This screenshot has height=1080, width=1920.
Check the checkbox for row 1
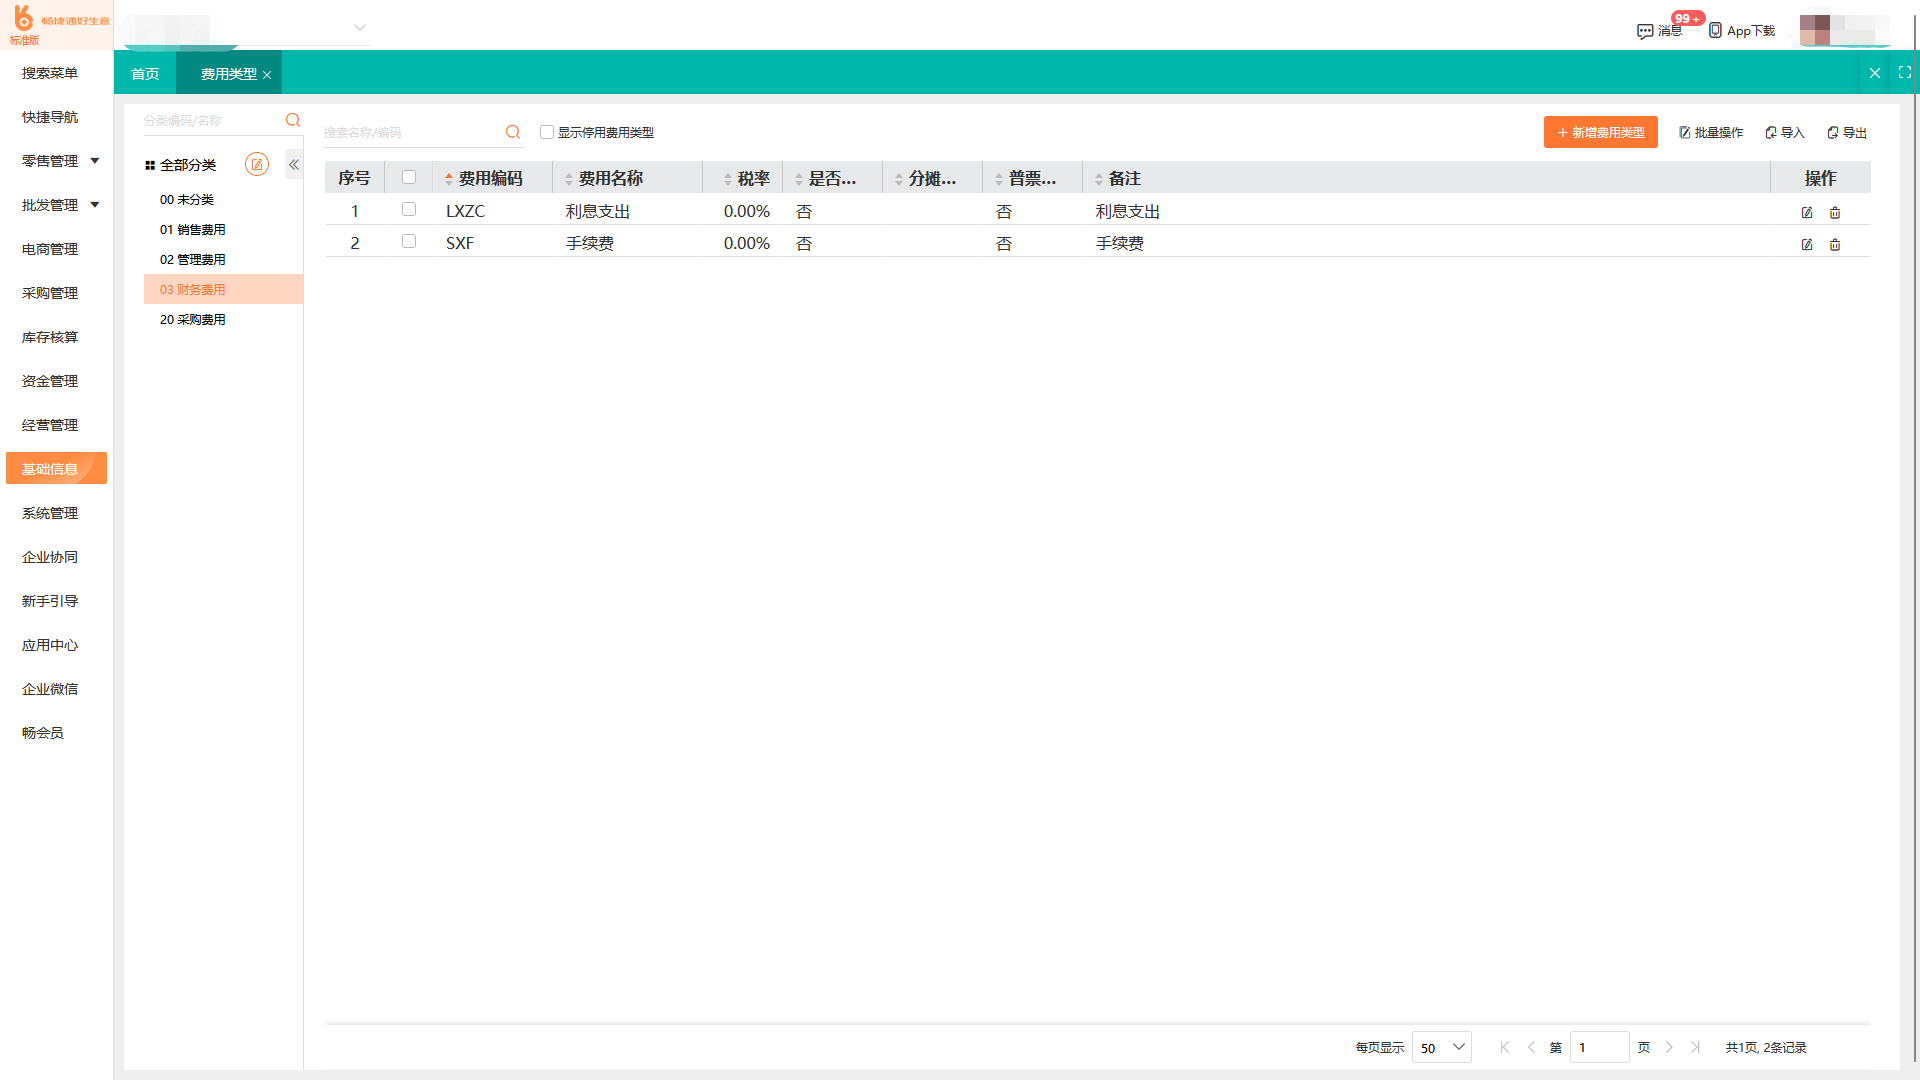point(409,210)
